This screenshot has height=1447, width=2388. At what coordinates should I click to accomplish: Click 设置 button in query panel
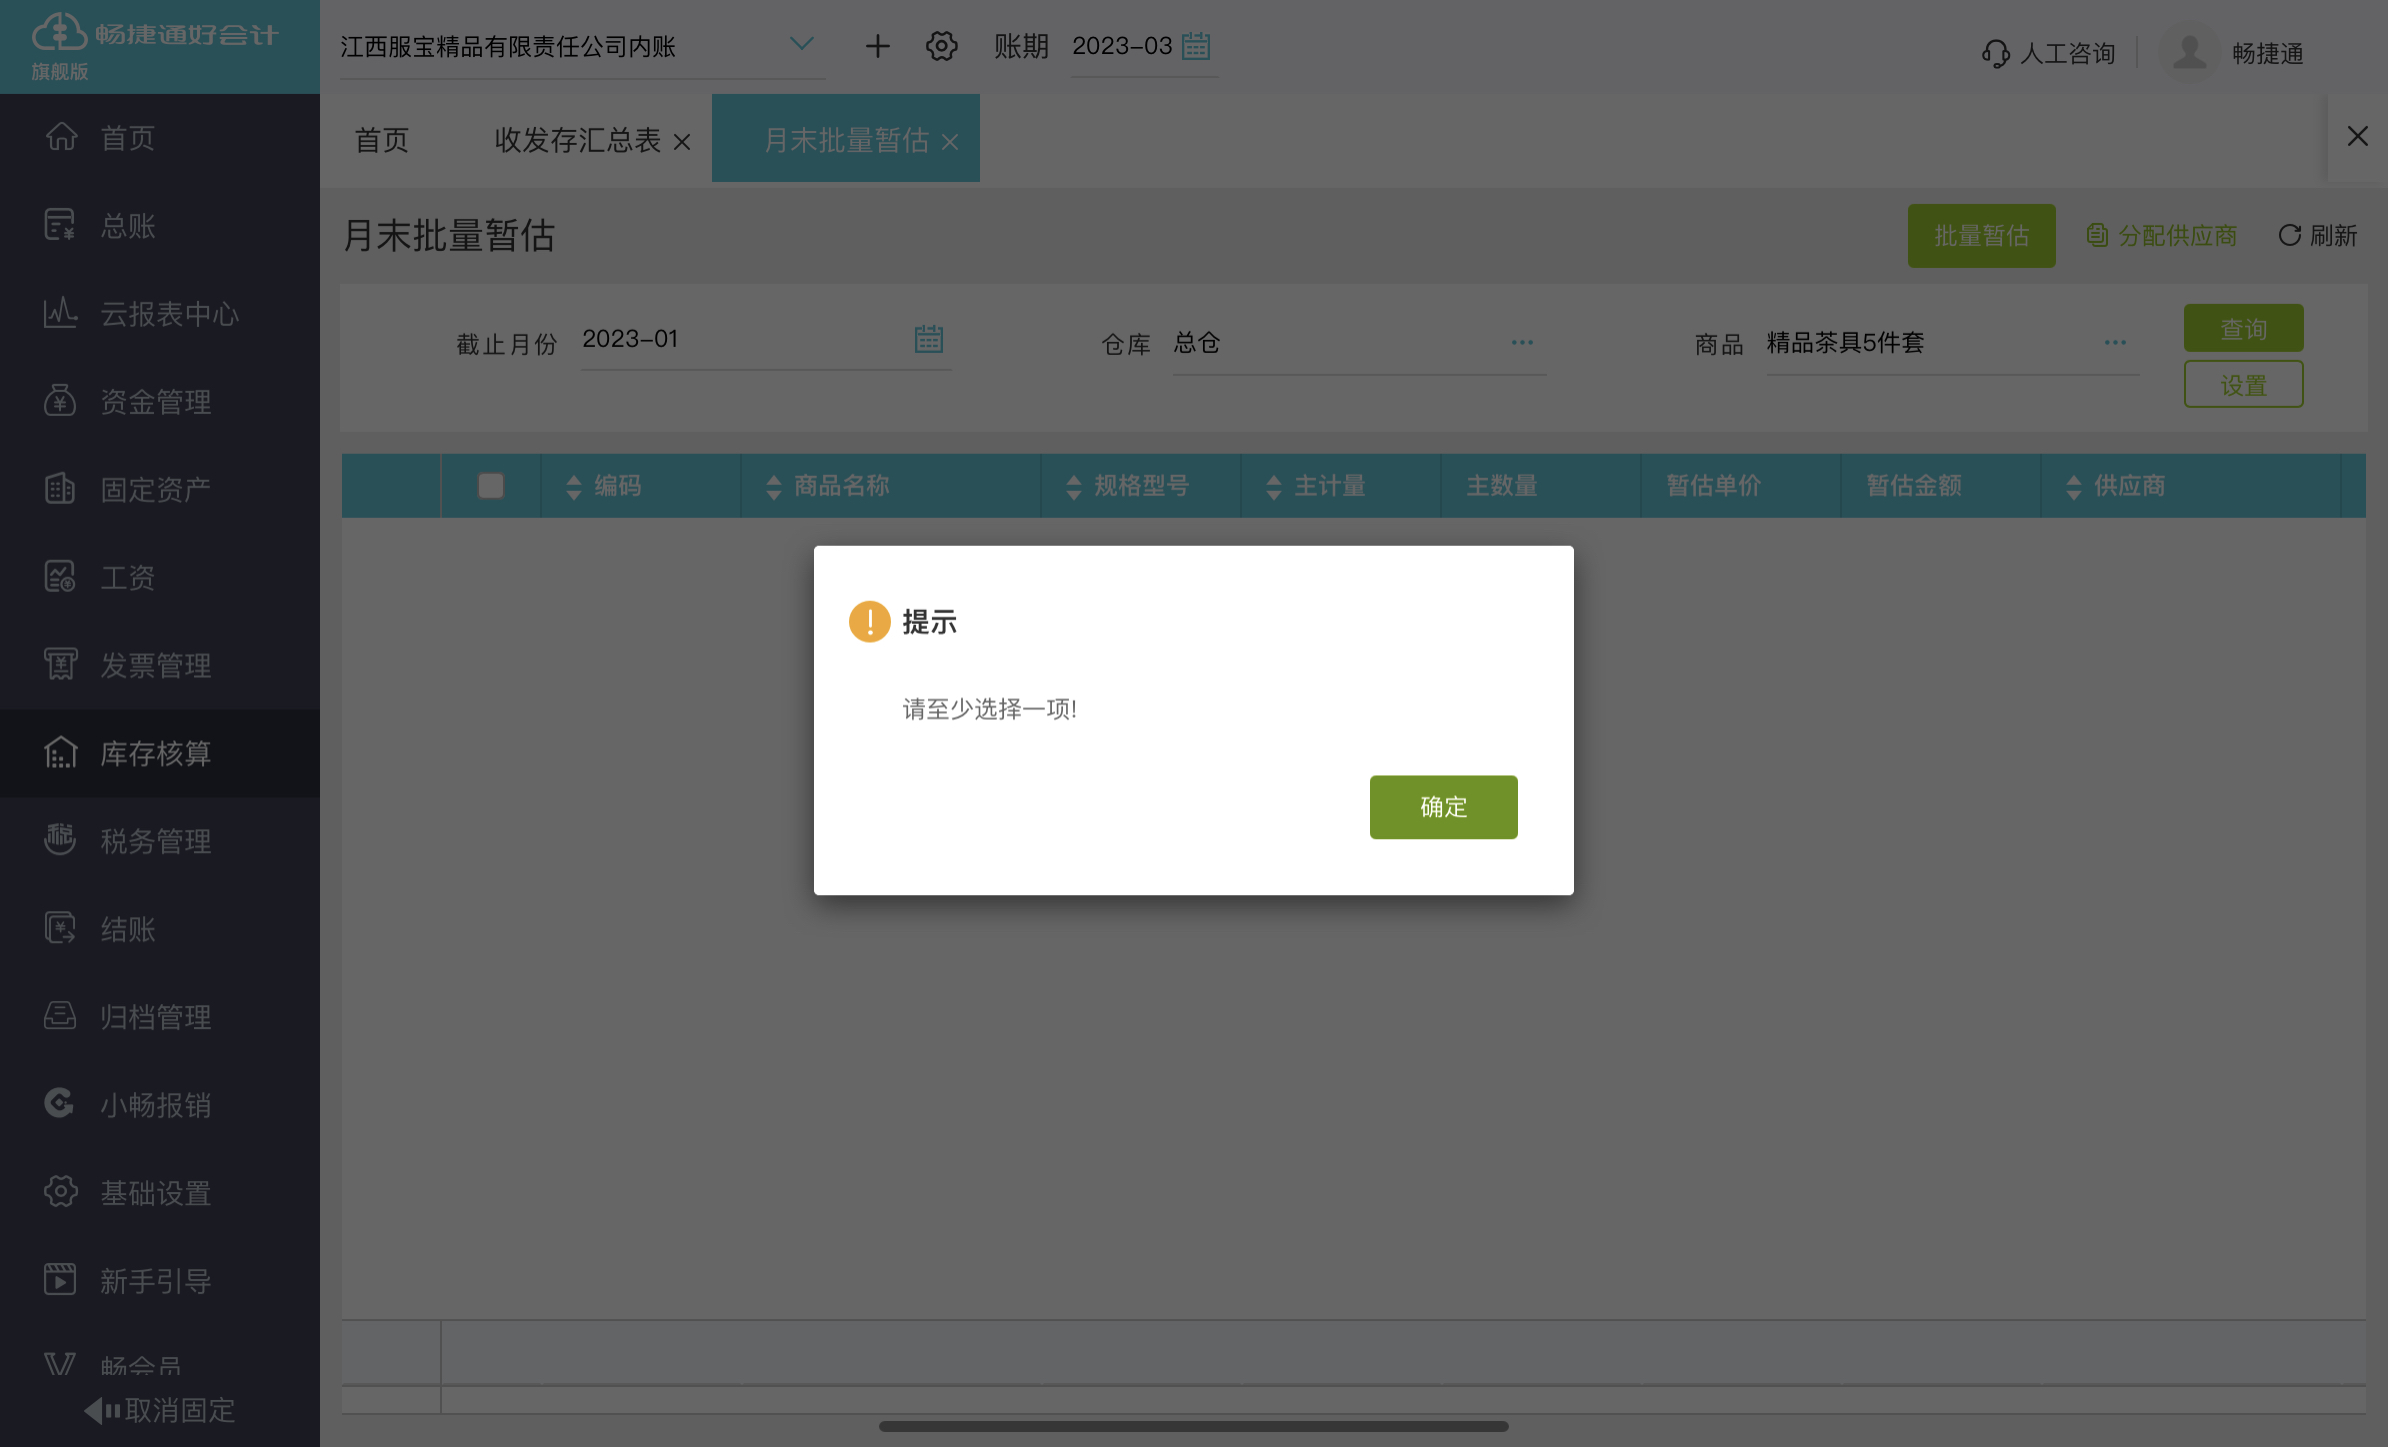(x=2243, y=384)
